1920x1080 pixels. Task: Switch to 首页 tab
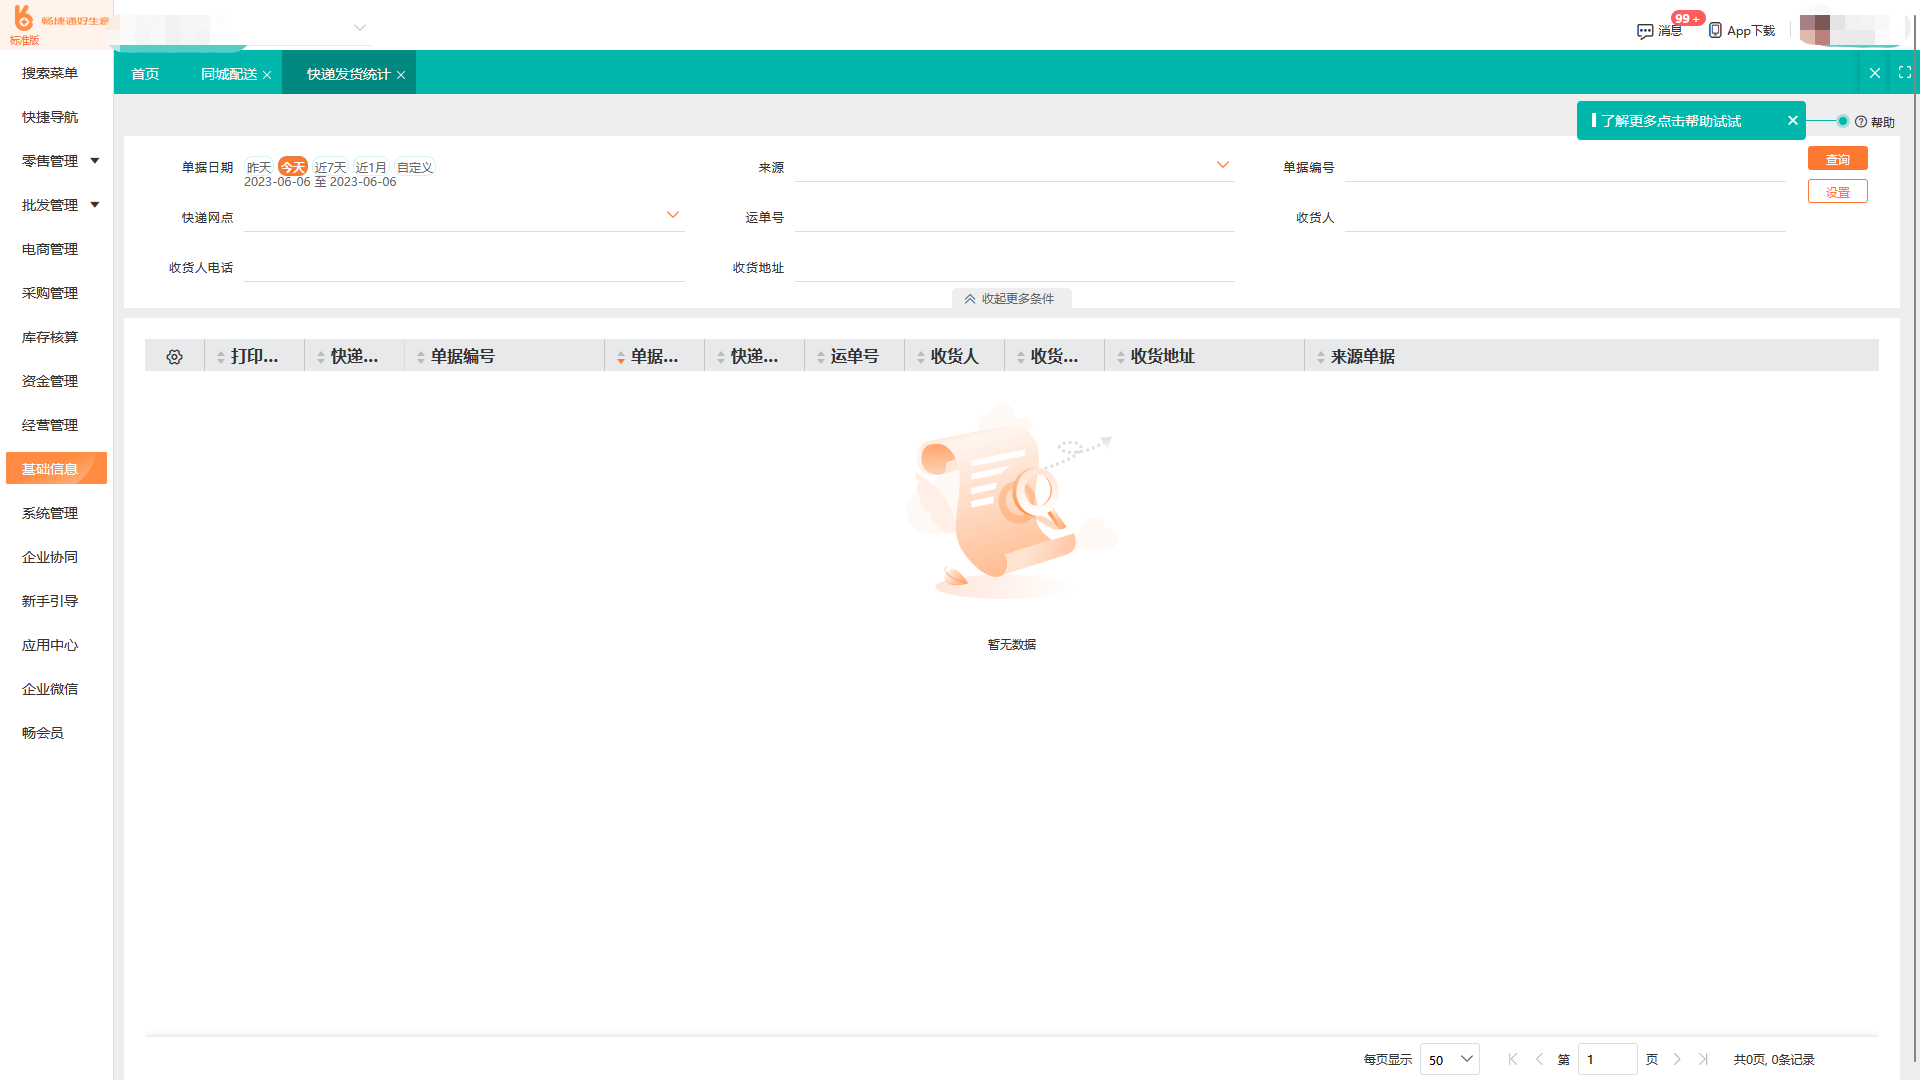pos(145,74)
